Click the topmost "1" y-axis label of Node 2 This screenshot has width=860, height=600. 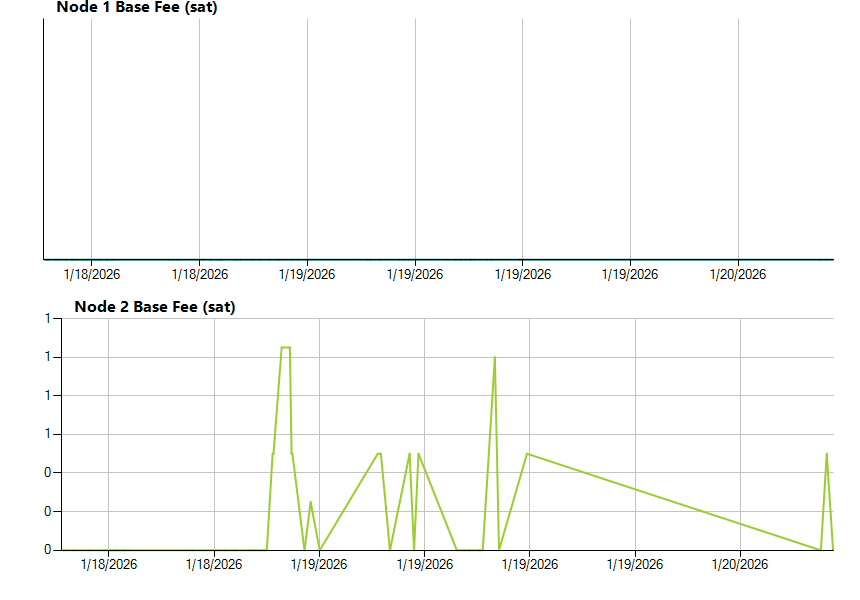point(46,319)
